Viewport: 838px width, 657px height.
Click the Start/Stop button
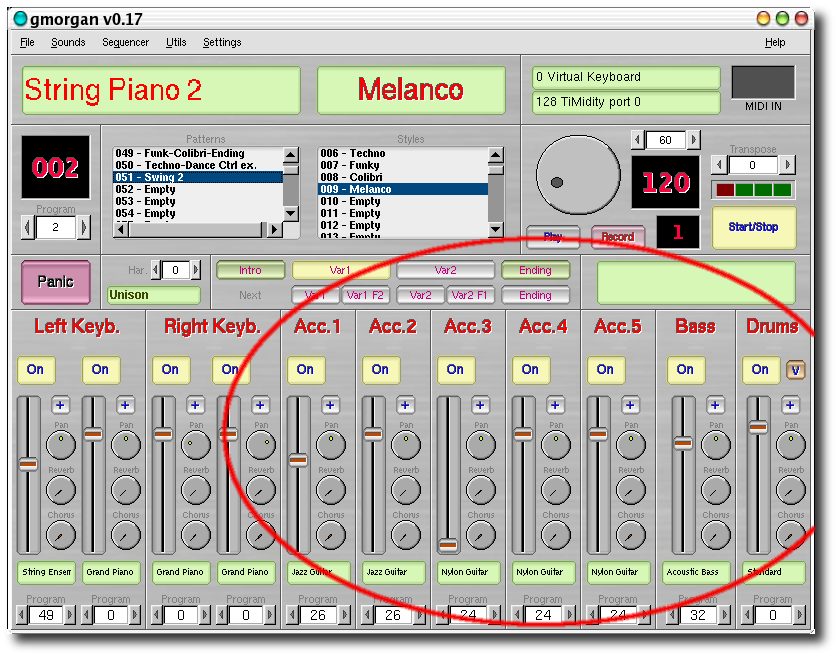(754, 227)
